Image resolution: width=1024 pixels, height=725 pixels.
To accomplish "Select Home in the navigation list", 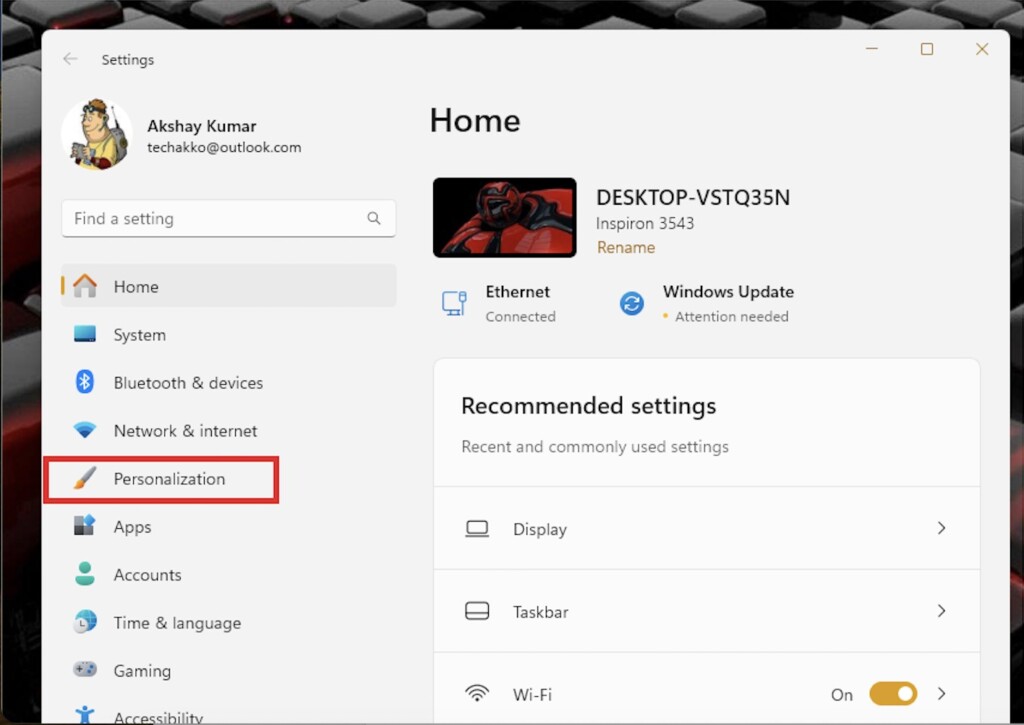I will [x=136, y=287].
